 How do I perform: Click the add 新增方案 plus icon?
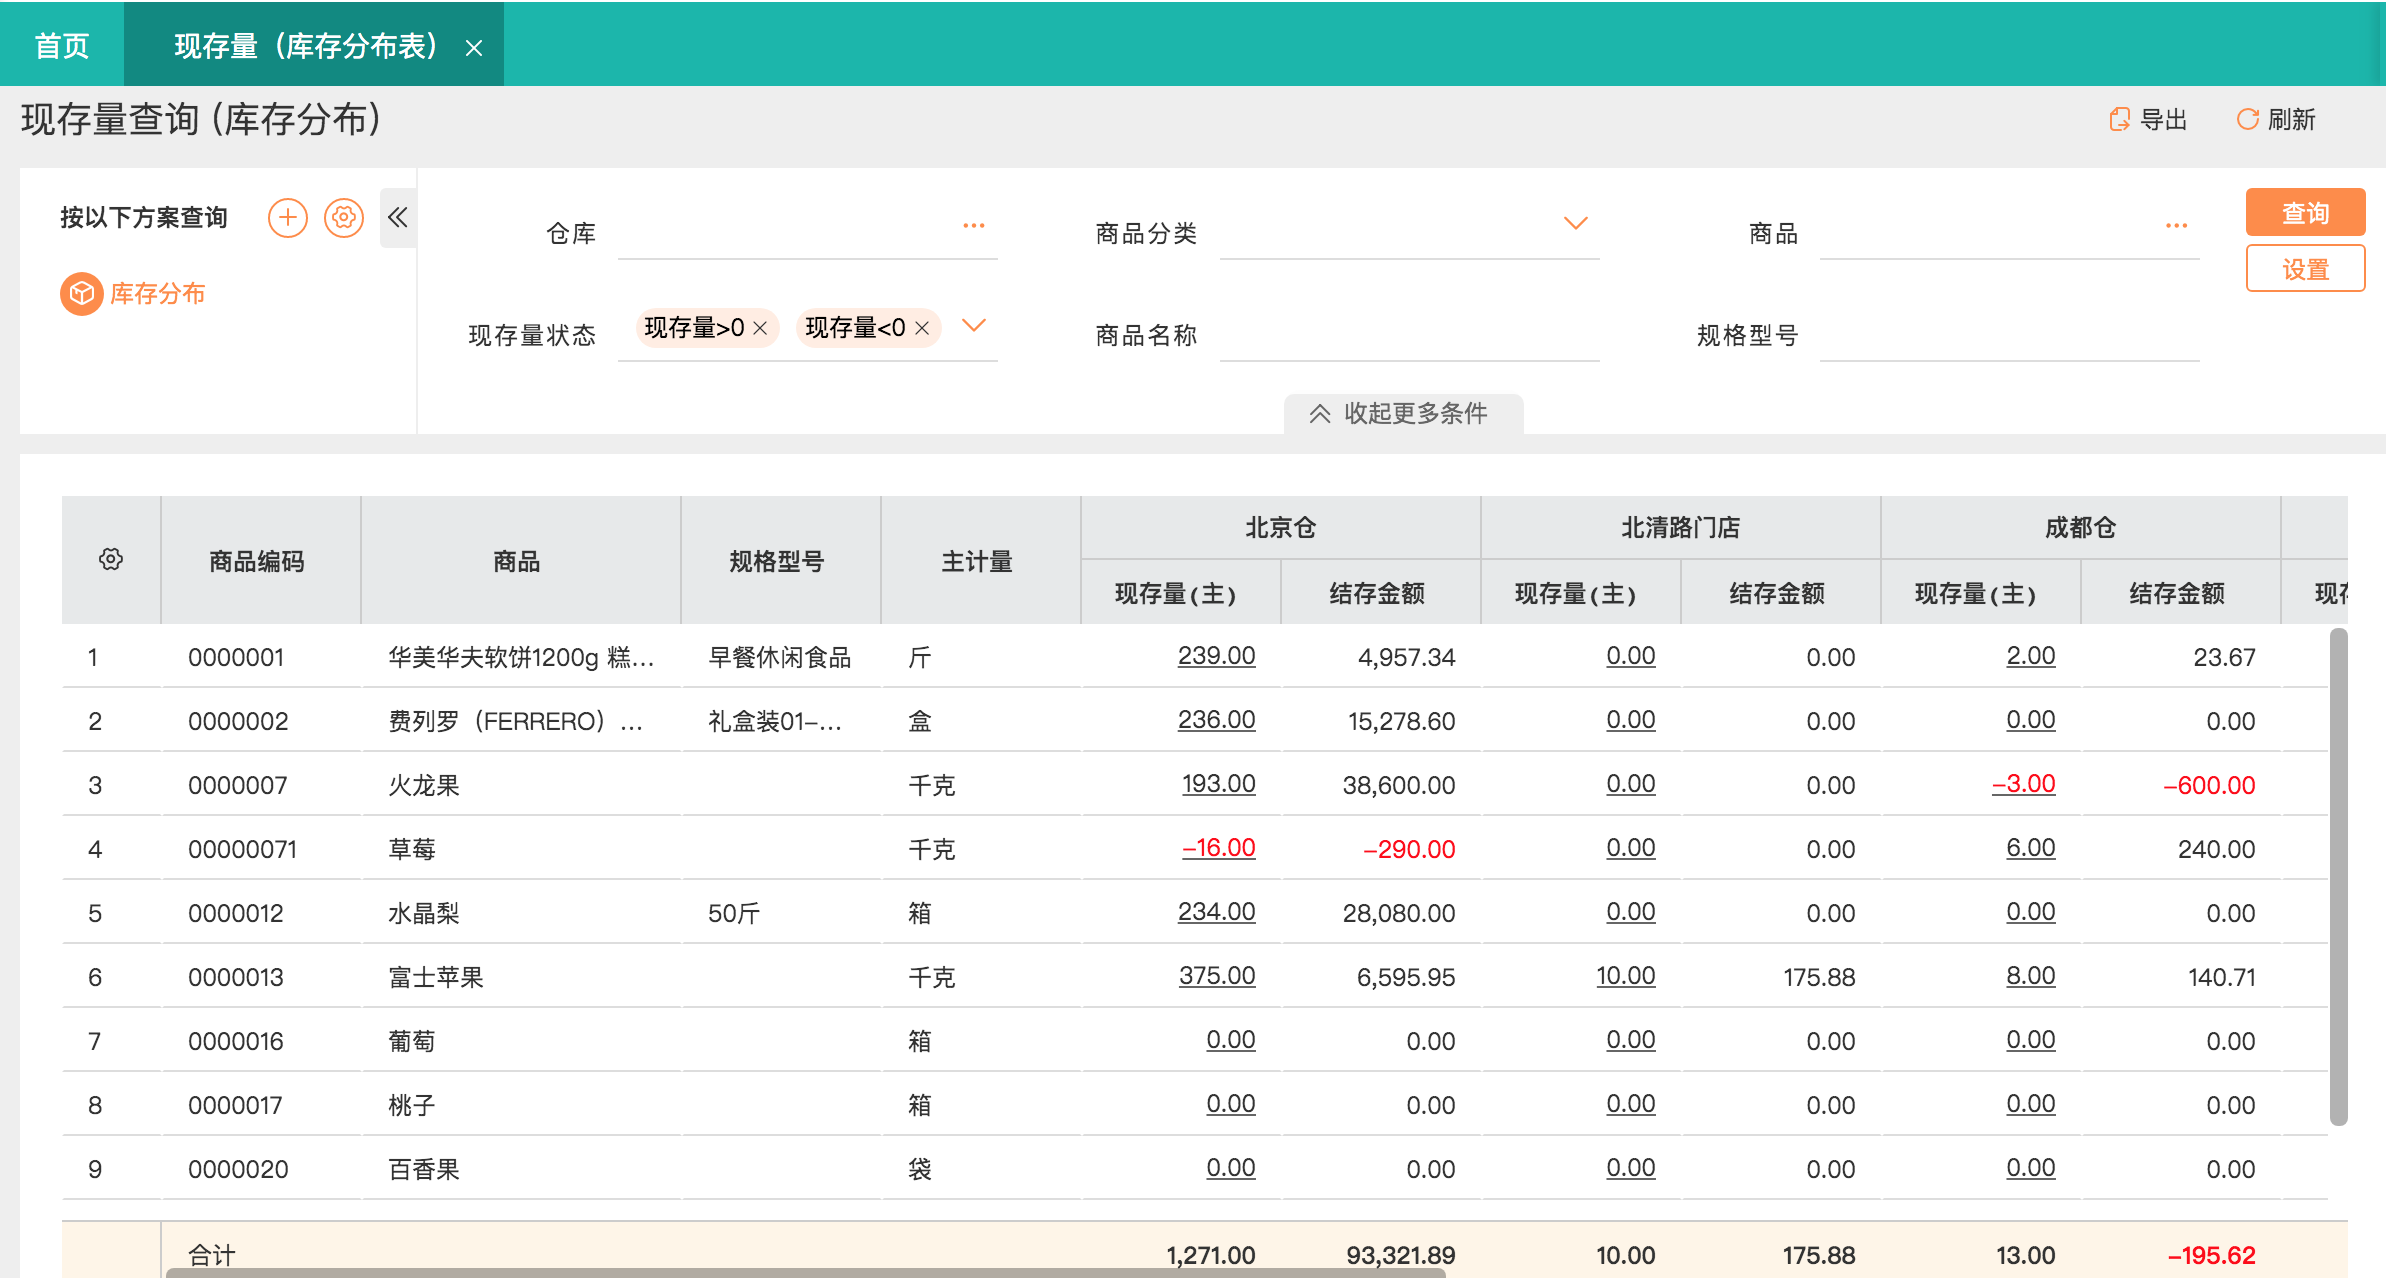(289, 219)
